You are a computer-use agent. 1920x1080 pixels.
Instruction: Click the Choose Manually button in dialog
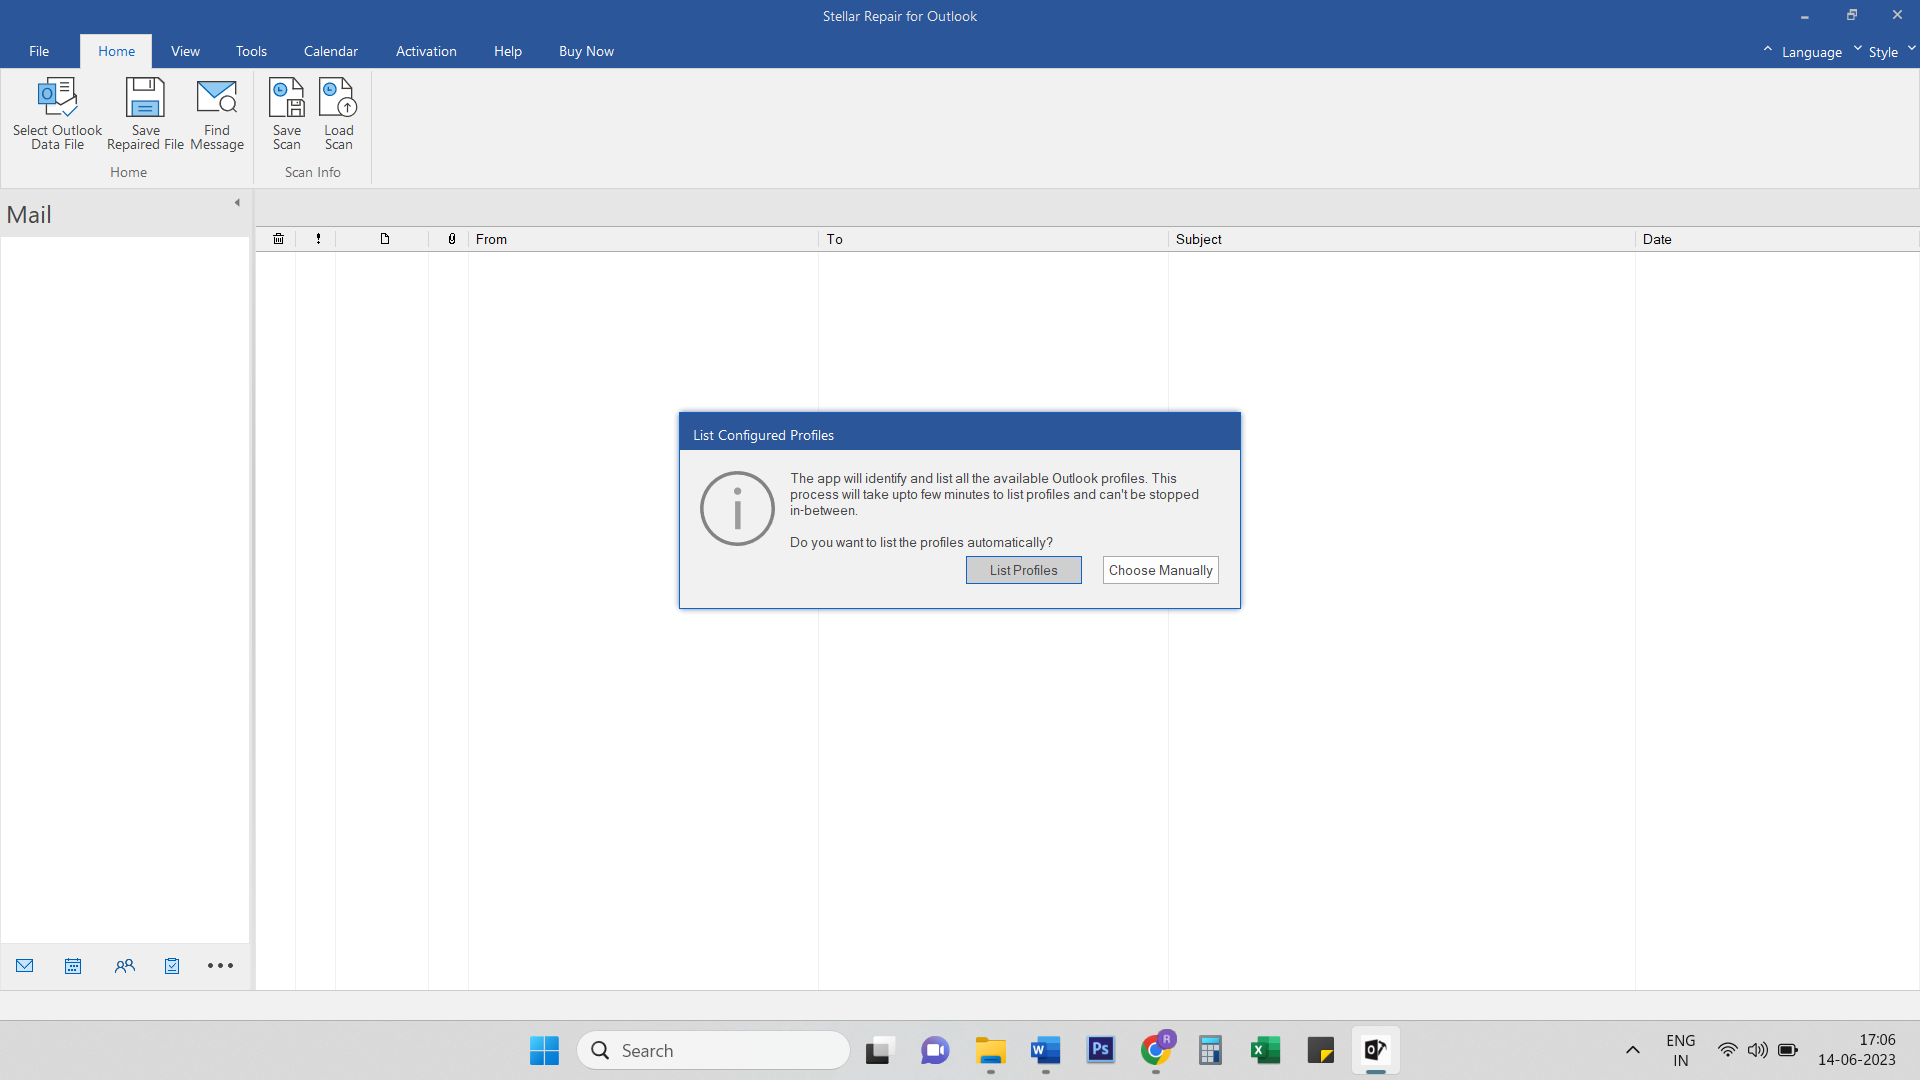point(1160,570)
